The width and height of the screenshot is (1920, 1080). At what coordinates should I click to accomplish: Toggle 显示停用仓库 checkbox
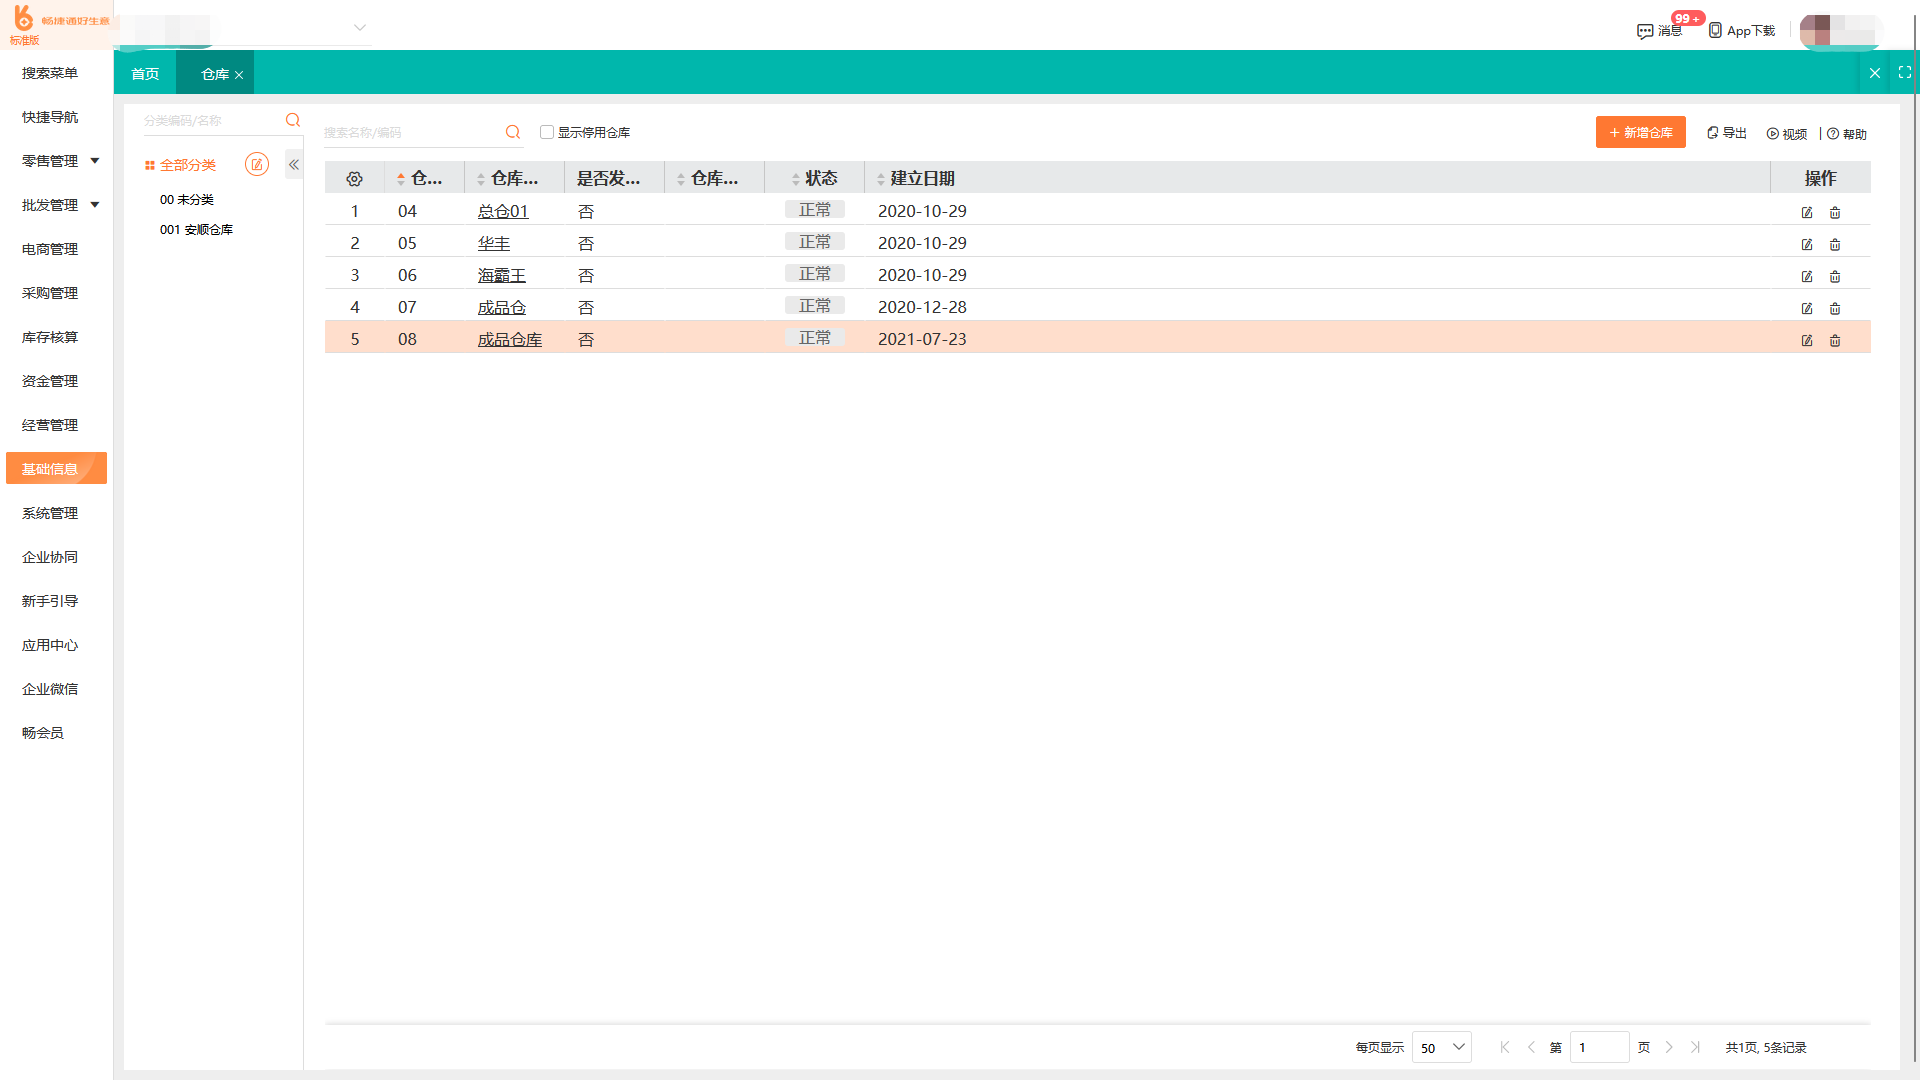pos(546,131)
